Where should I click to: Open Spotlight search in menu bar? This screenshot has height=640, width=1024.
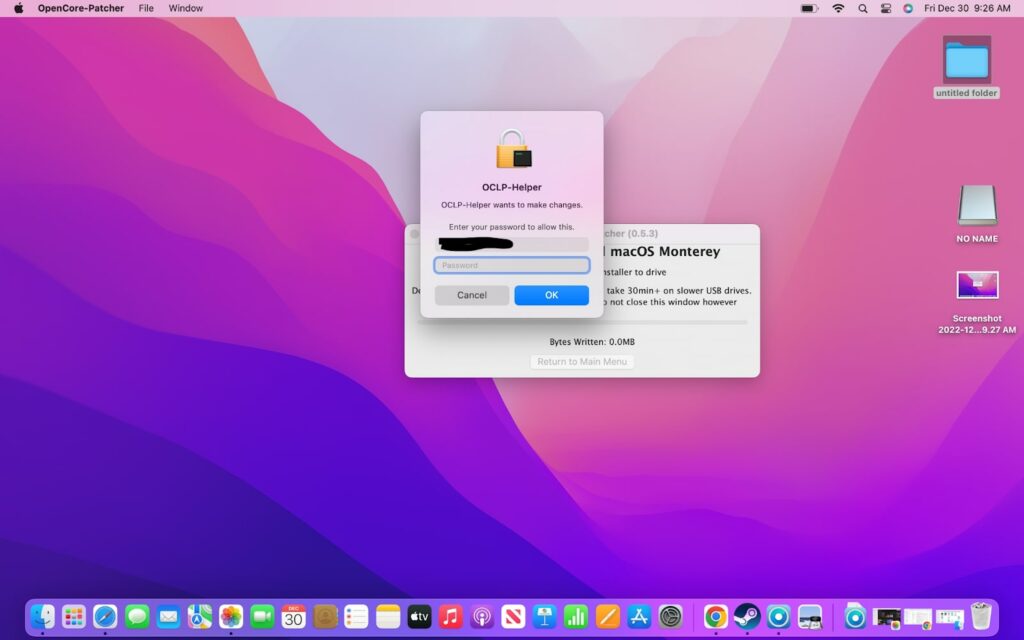863,8
